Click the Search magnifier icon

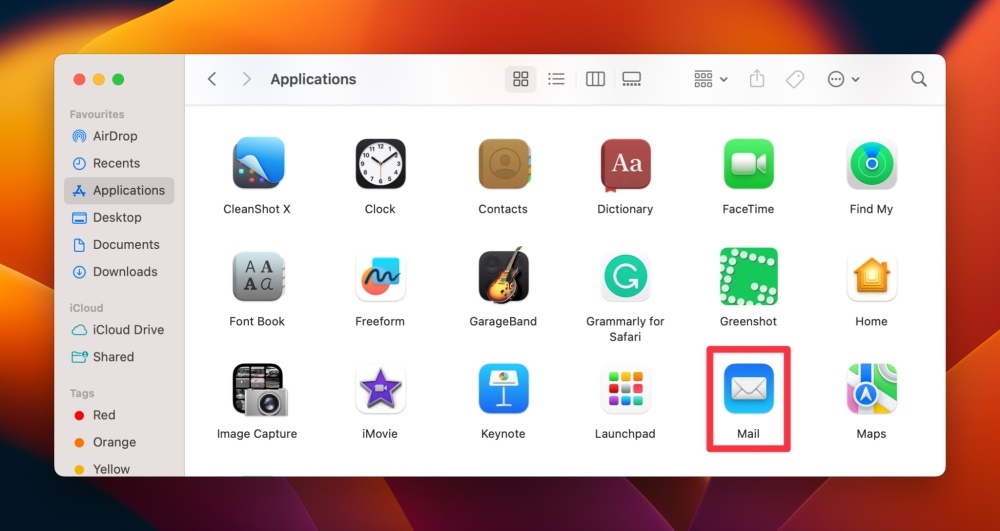pos(918,79)
